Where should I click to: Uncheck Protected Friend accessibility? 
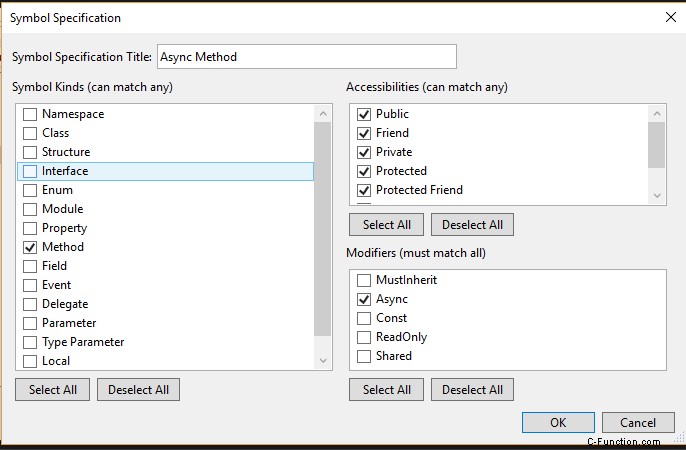(364, 190)
